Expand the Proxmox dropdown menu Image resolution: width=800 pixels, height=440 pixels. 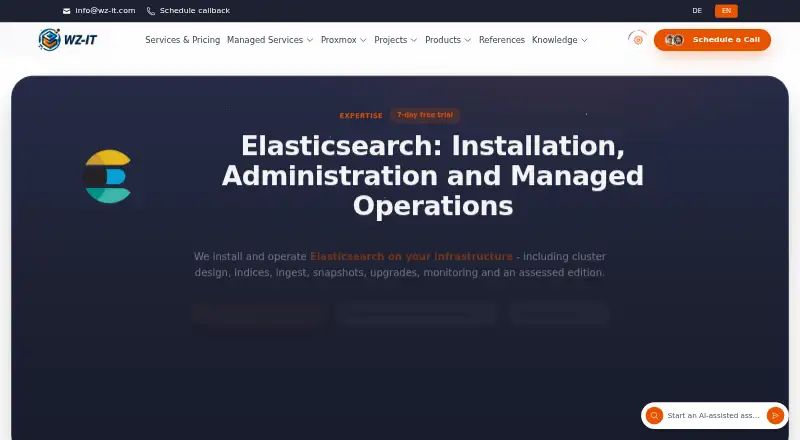tap(343, 40)
